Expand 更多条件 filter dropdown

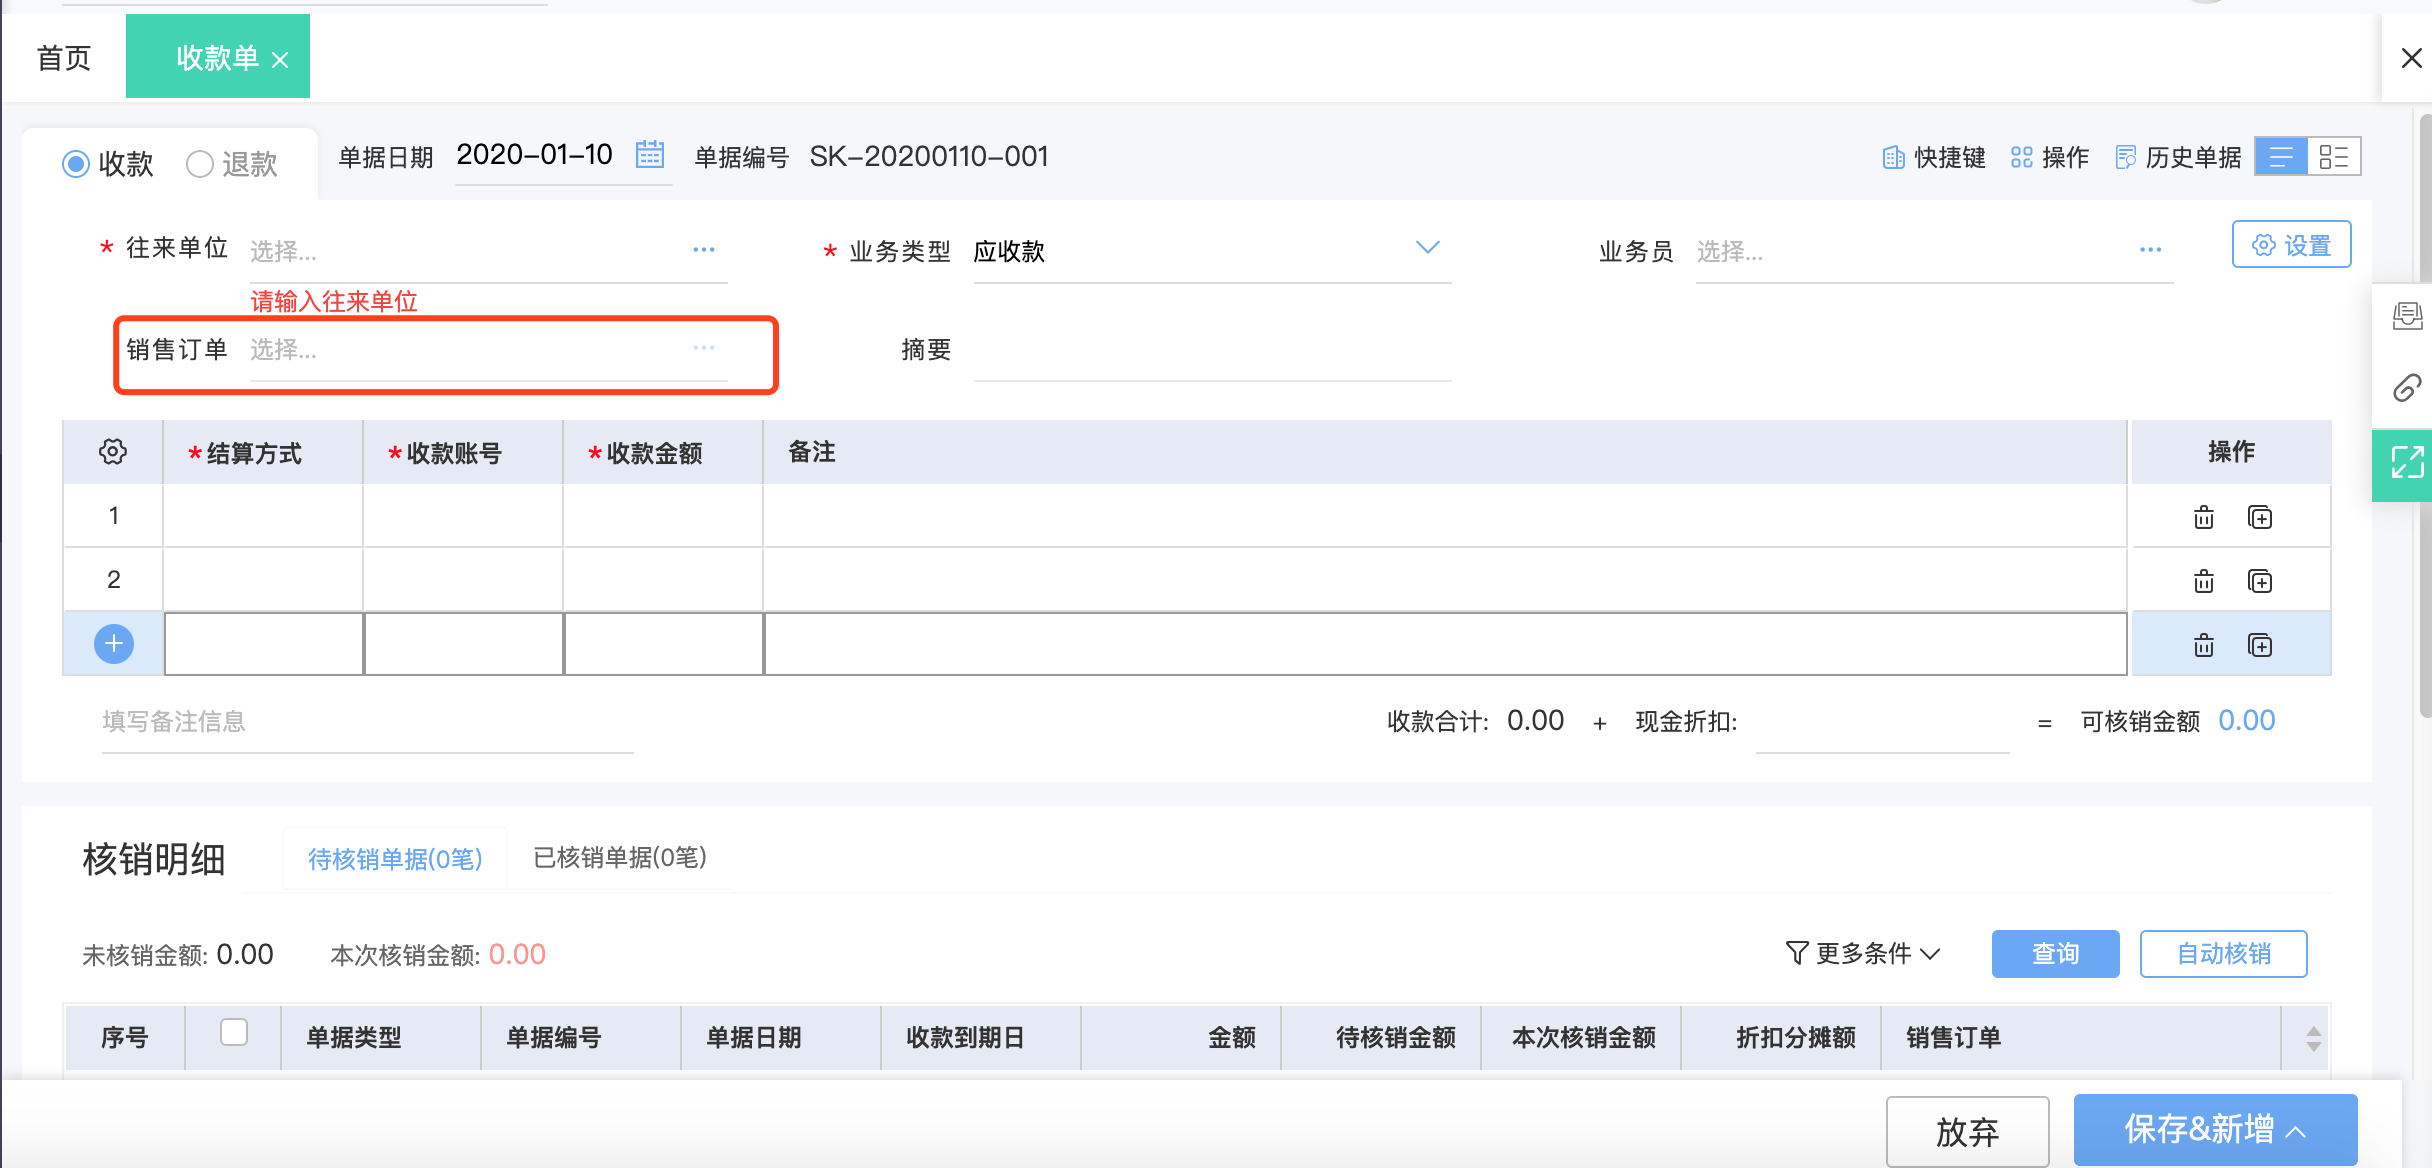pos(1869,954)
